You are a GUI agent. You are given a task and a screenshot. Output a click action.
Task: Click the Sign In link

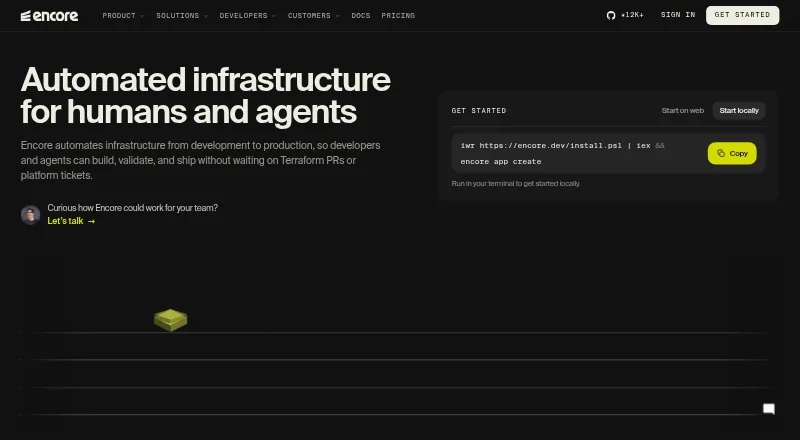point(678,15)
